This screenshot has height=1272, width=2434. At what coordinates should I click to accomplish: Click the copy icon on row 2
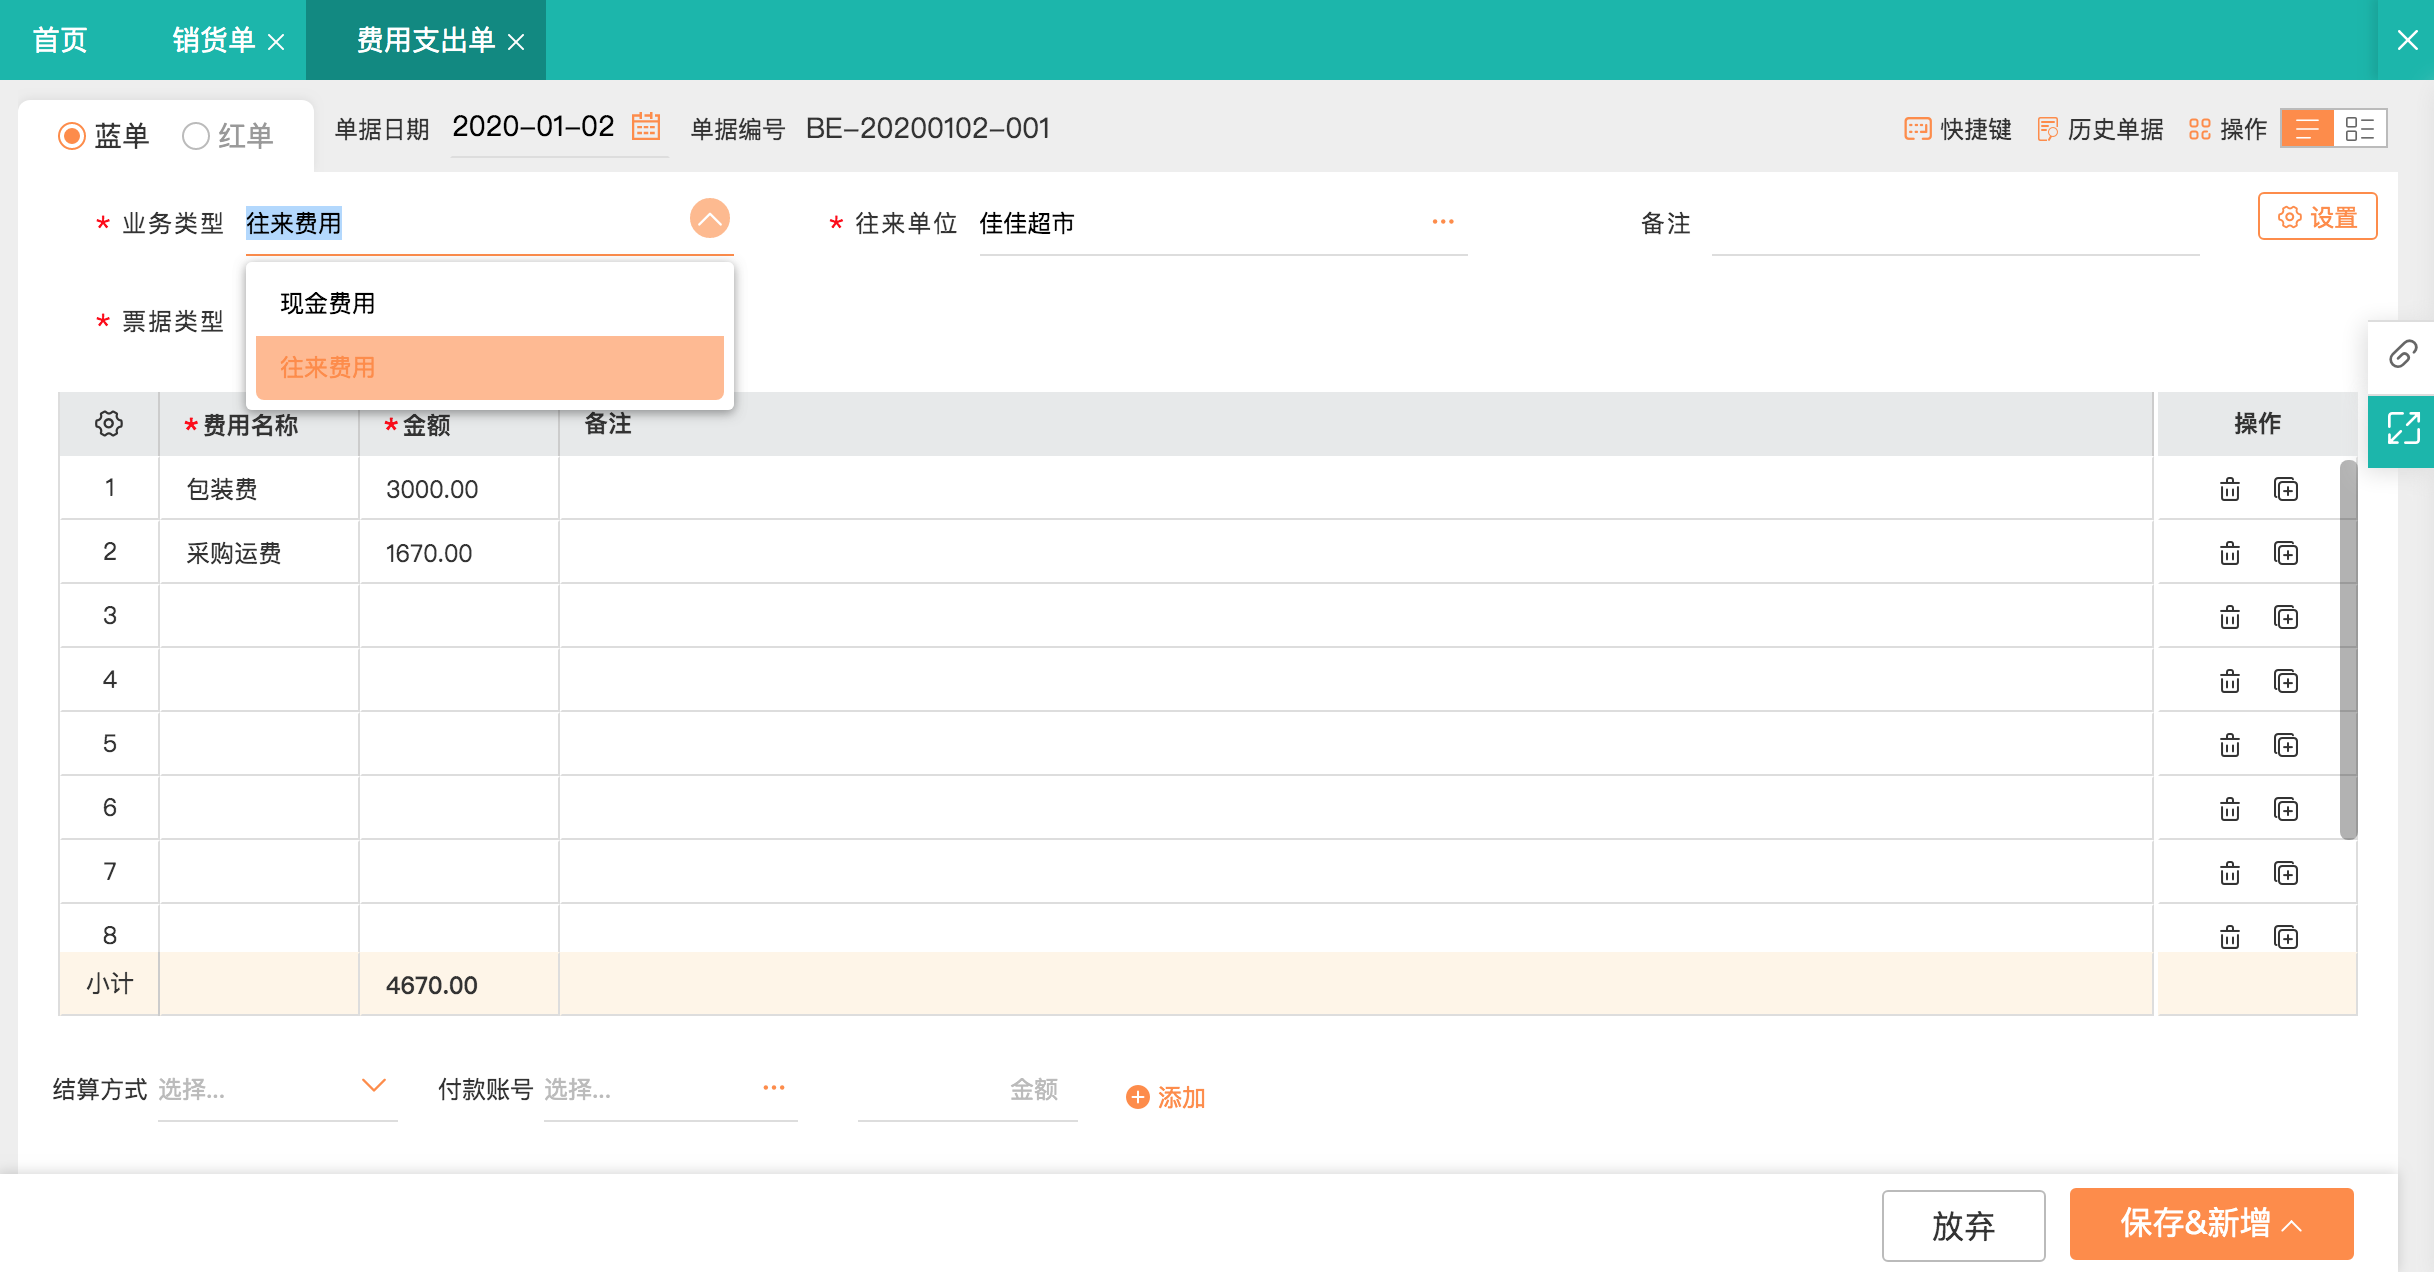pos(2288,552)
